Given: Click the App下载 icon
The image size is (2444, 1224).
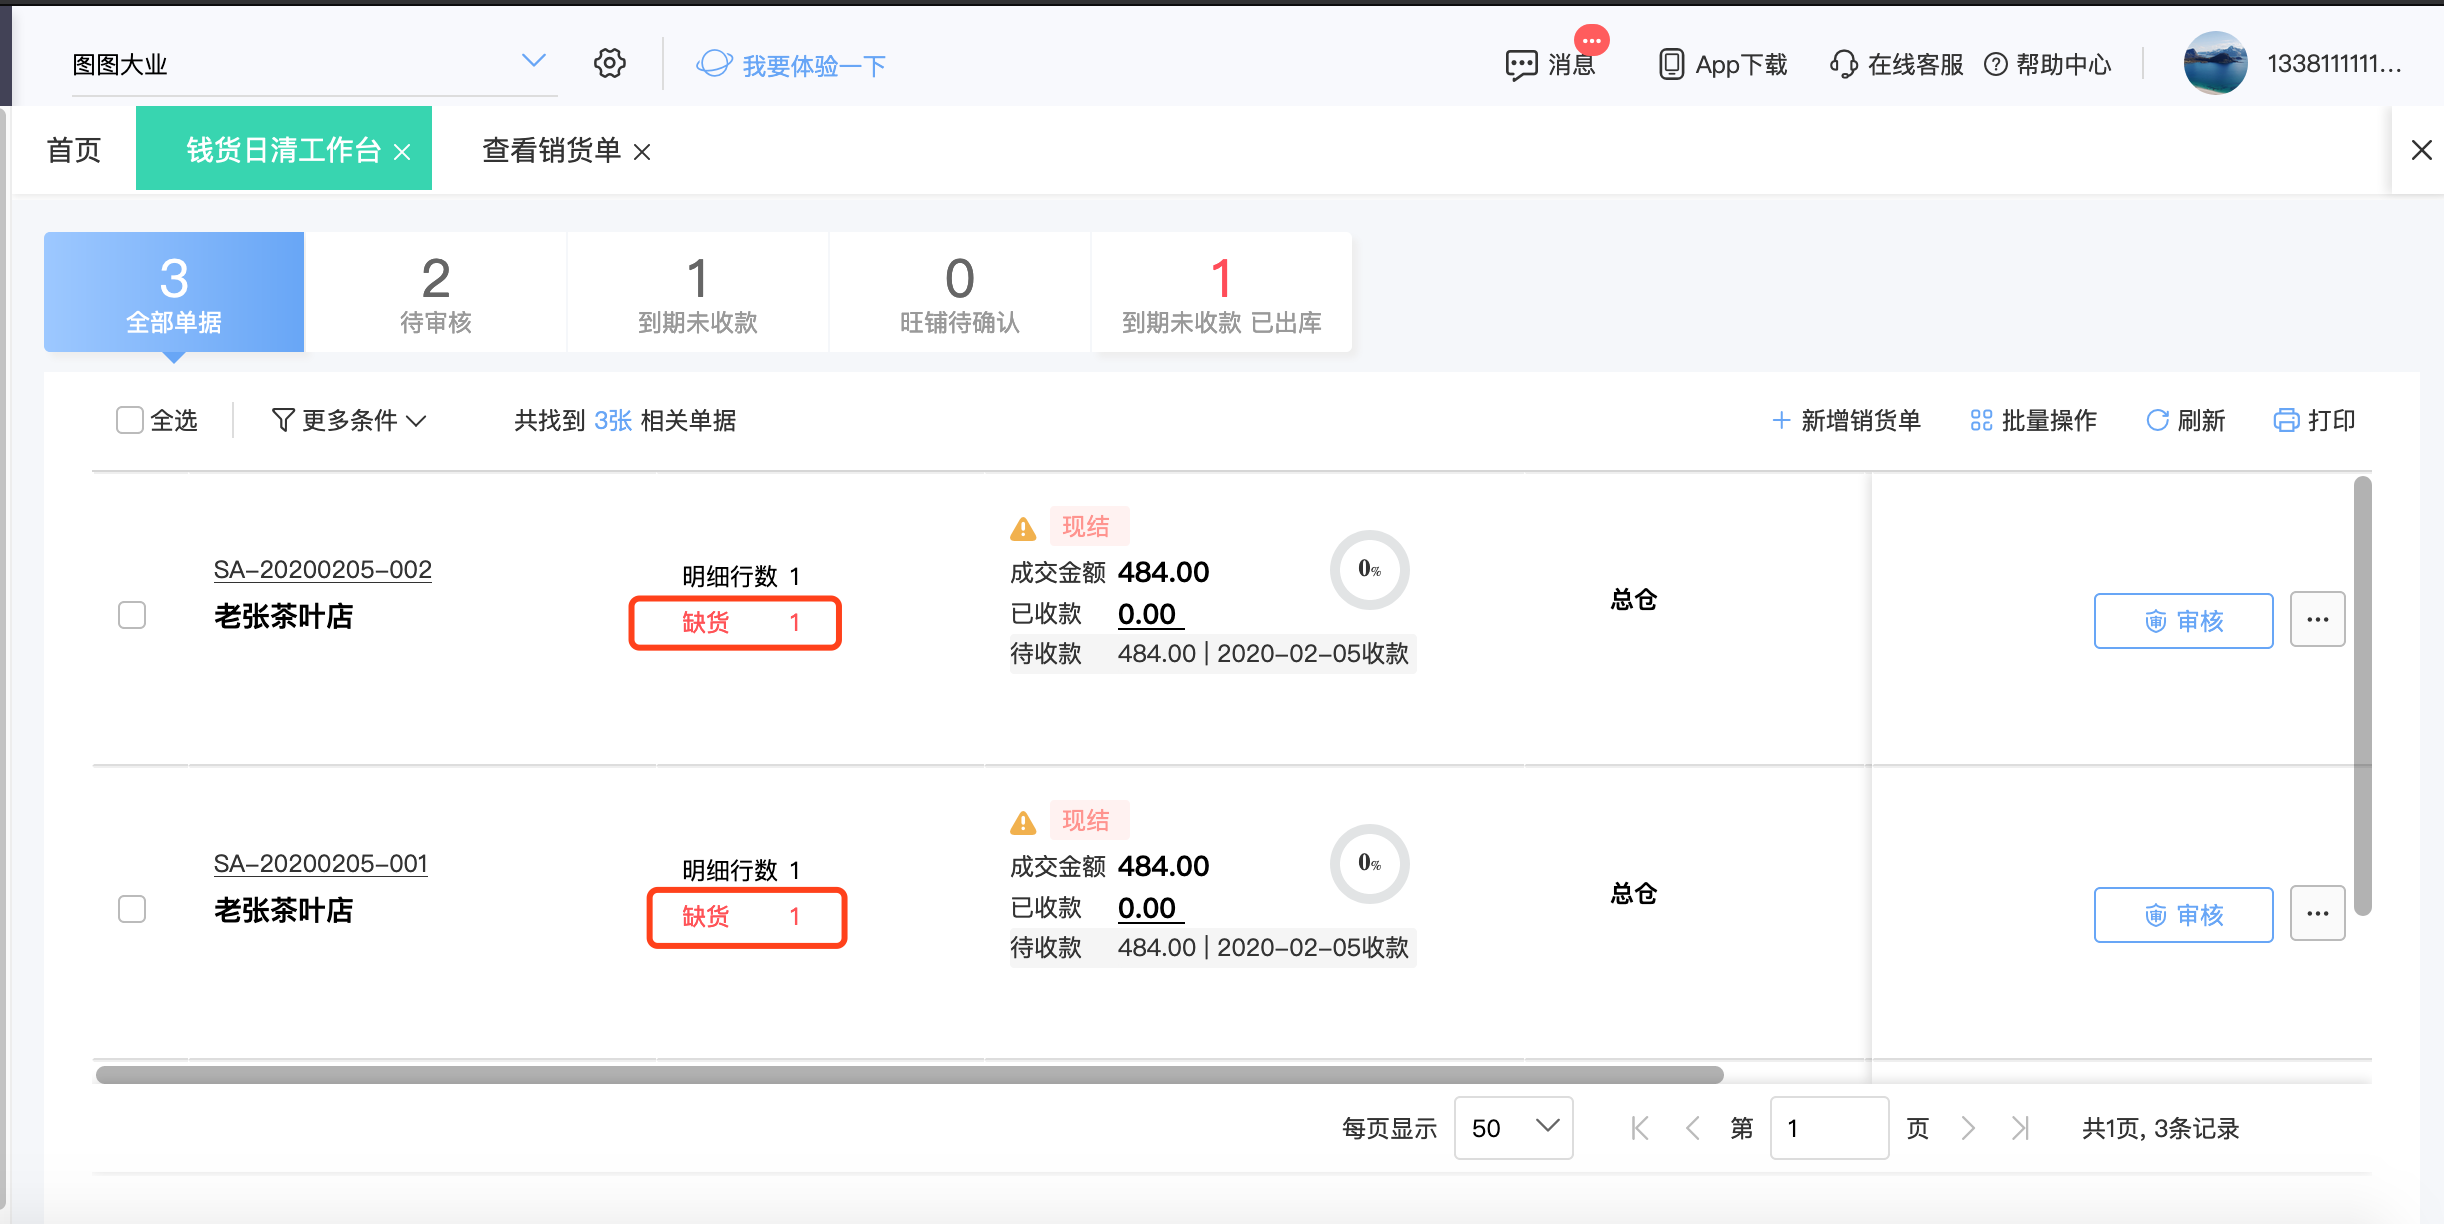Looking at the screenshot, I should [1667, 62].
